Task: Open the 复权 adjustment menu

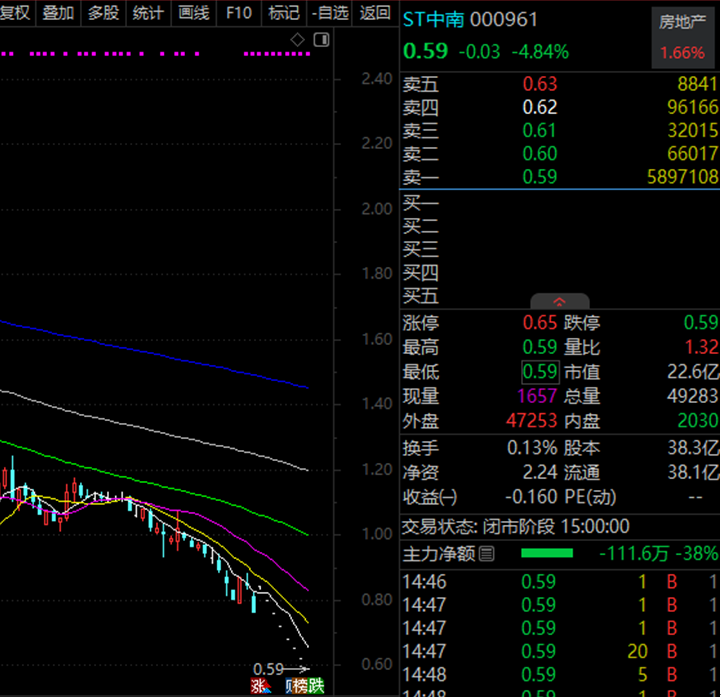Action: click(x=15, y=13)
